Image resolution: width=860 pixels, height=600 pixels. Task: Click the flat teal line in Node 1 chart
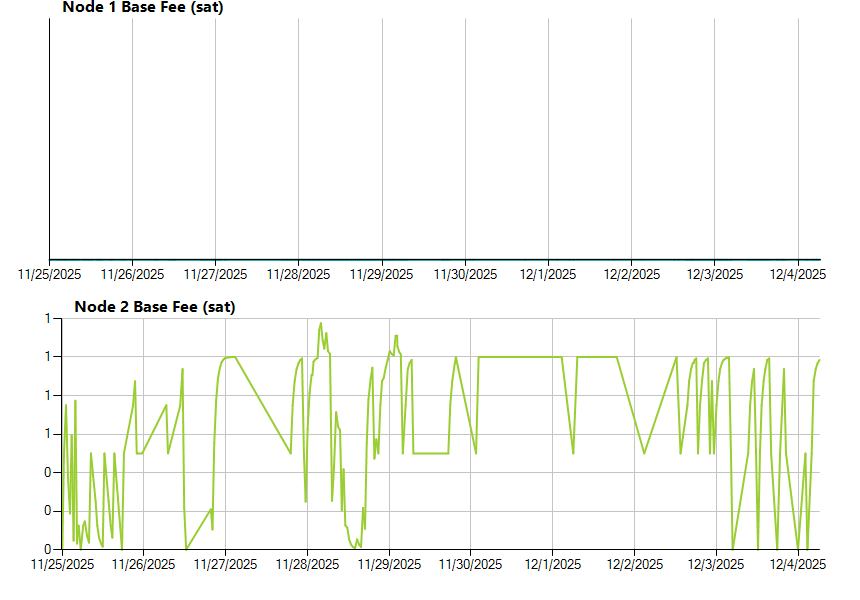[430, 259]
